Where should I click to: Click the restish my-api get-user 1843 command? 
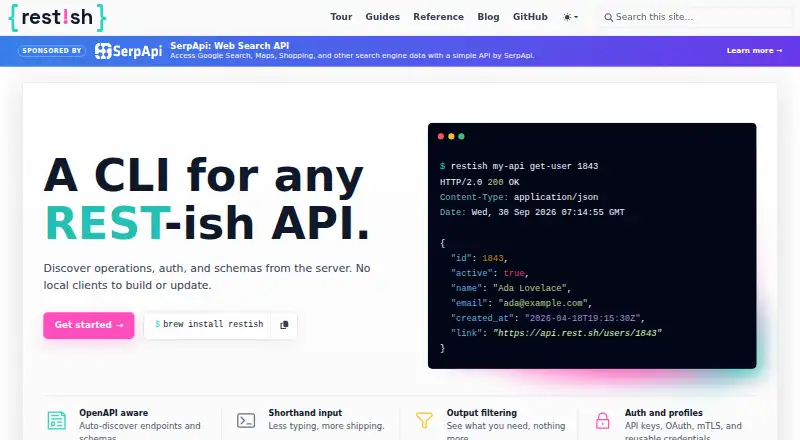pos(524,166)
